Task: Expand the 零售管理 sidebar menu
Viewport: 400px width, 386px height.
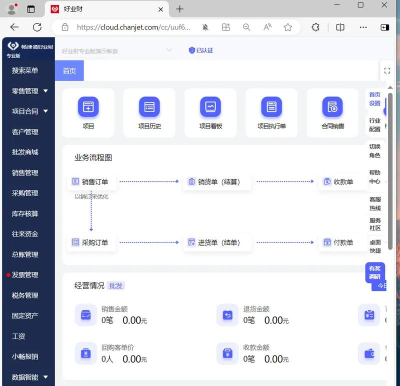Action: click(30, 91)
